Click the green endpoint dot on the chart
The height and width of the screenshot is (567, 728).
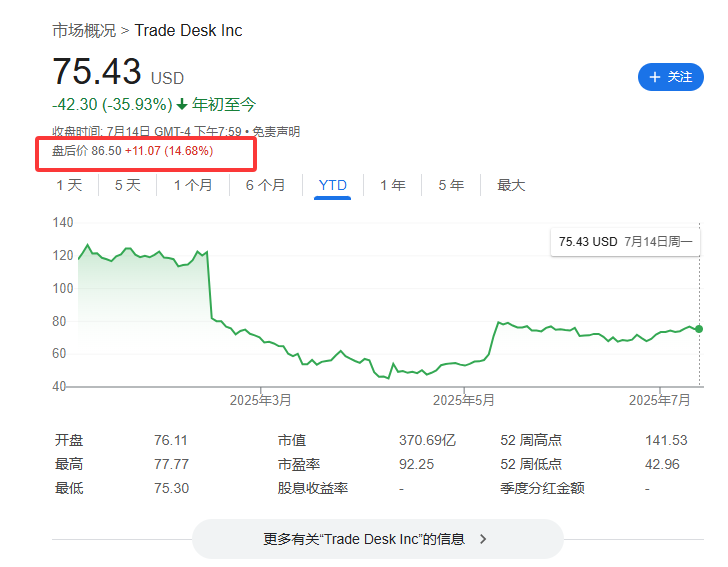click(x=699, y=329)
